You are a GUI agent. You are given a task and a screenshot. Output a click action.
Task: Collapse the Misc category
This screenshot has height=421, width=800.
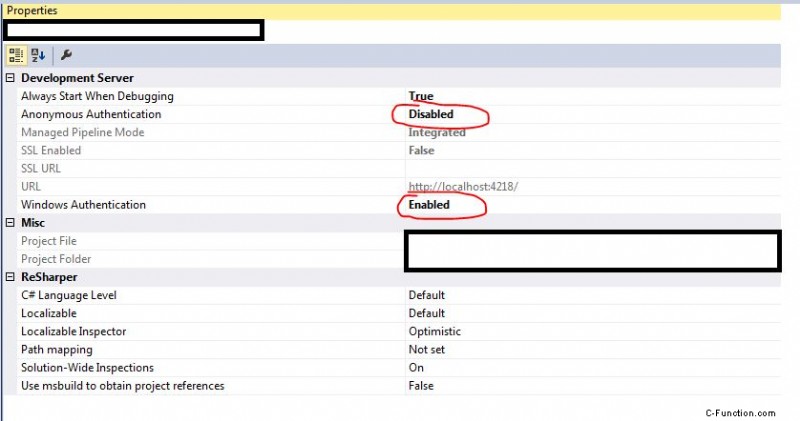(10, 223)
